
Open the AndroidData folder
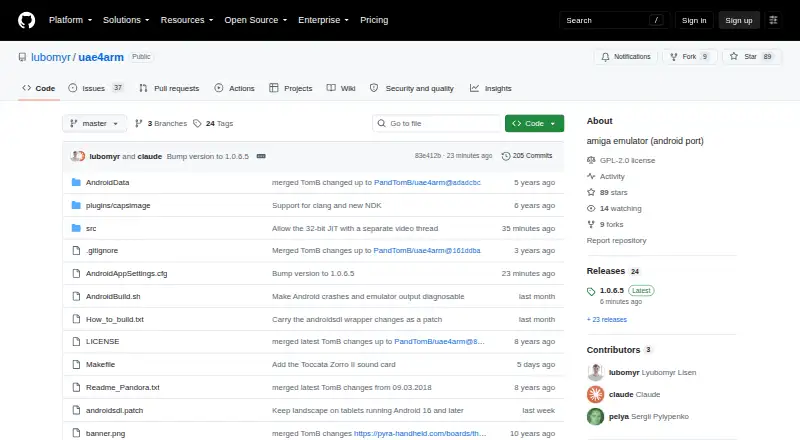[x=108, y=182]
